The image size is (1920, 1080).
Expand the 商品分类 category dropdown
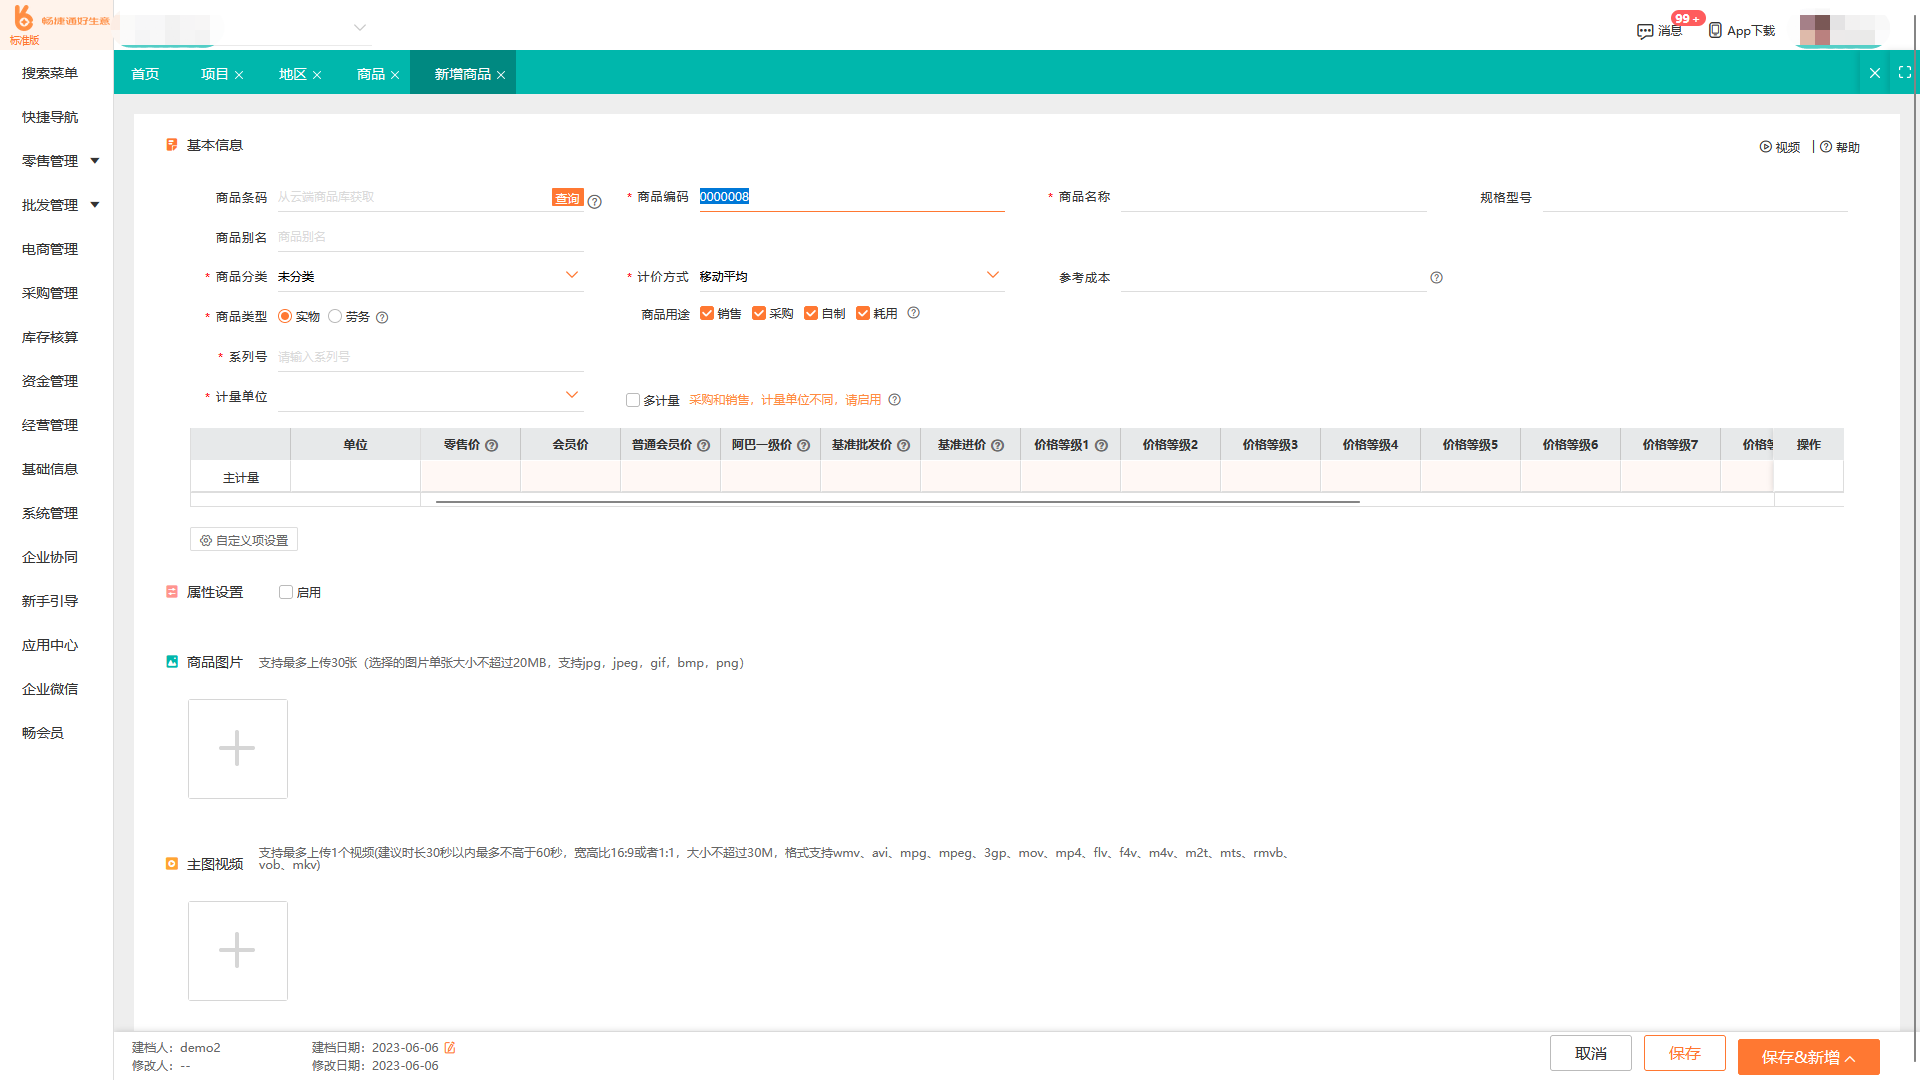point(574,276)
